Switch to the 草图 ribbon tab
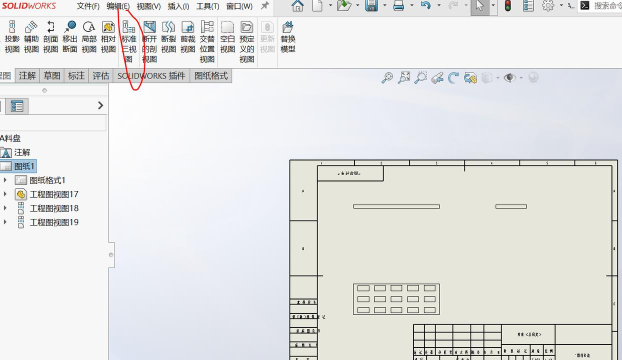The height and width of the screenshot is (360, 622). 52,75
